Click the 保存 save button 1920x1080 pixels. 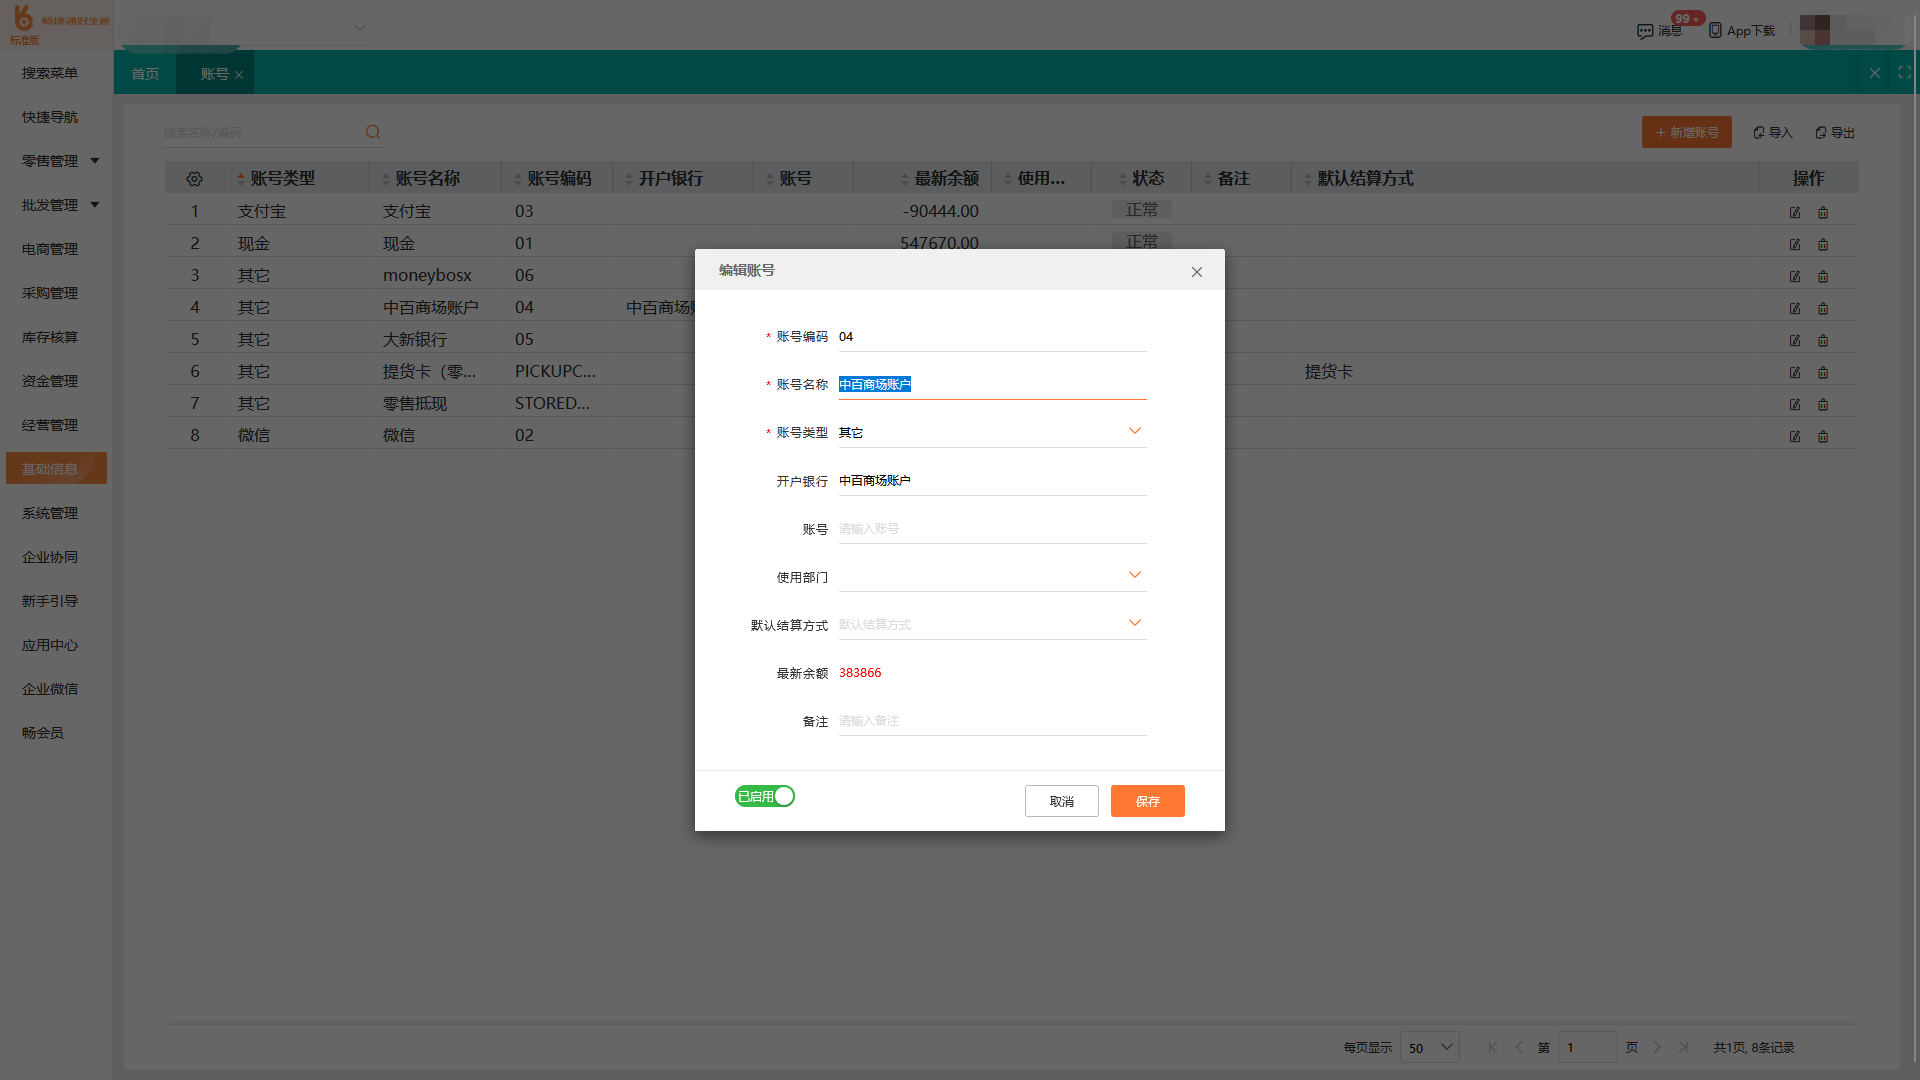tap(1147, 800)
